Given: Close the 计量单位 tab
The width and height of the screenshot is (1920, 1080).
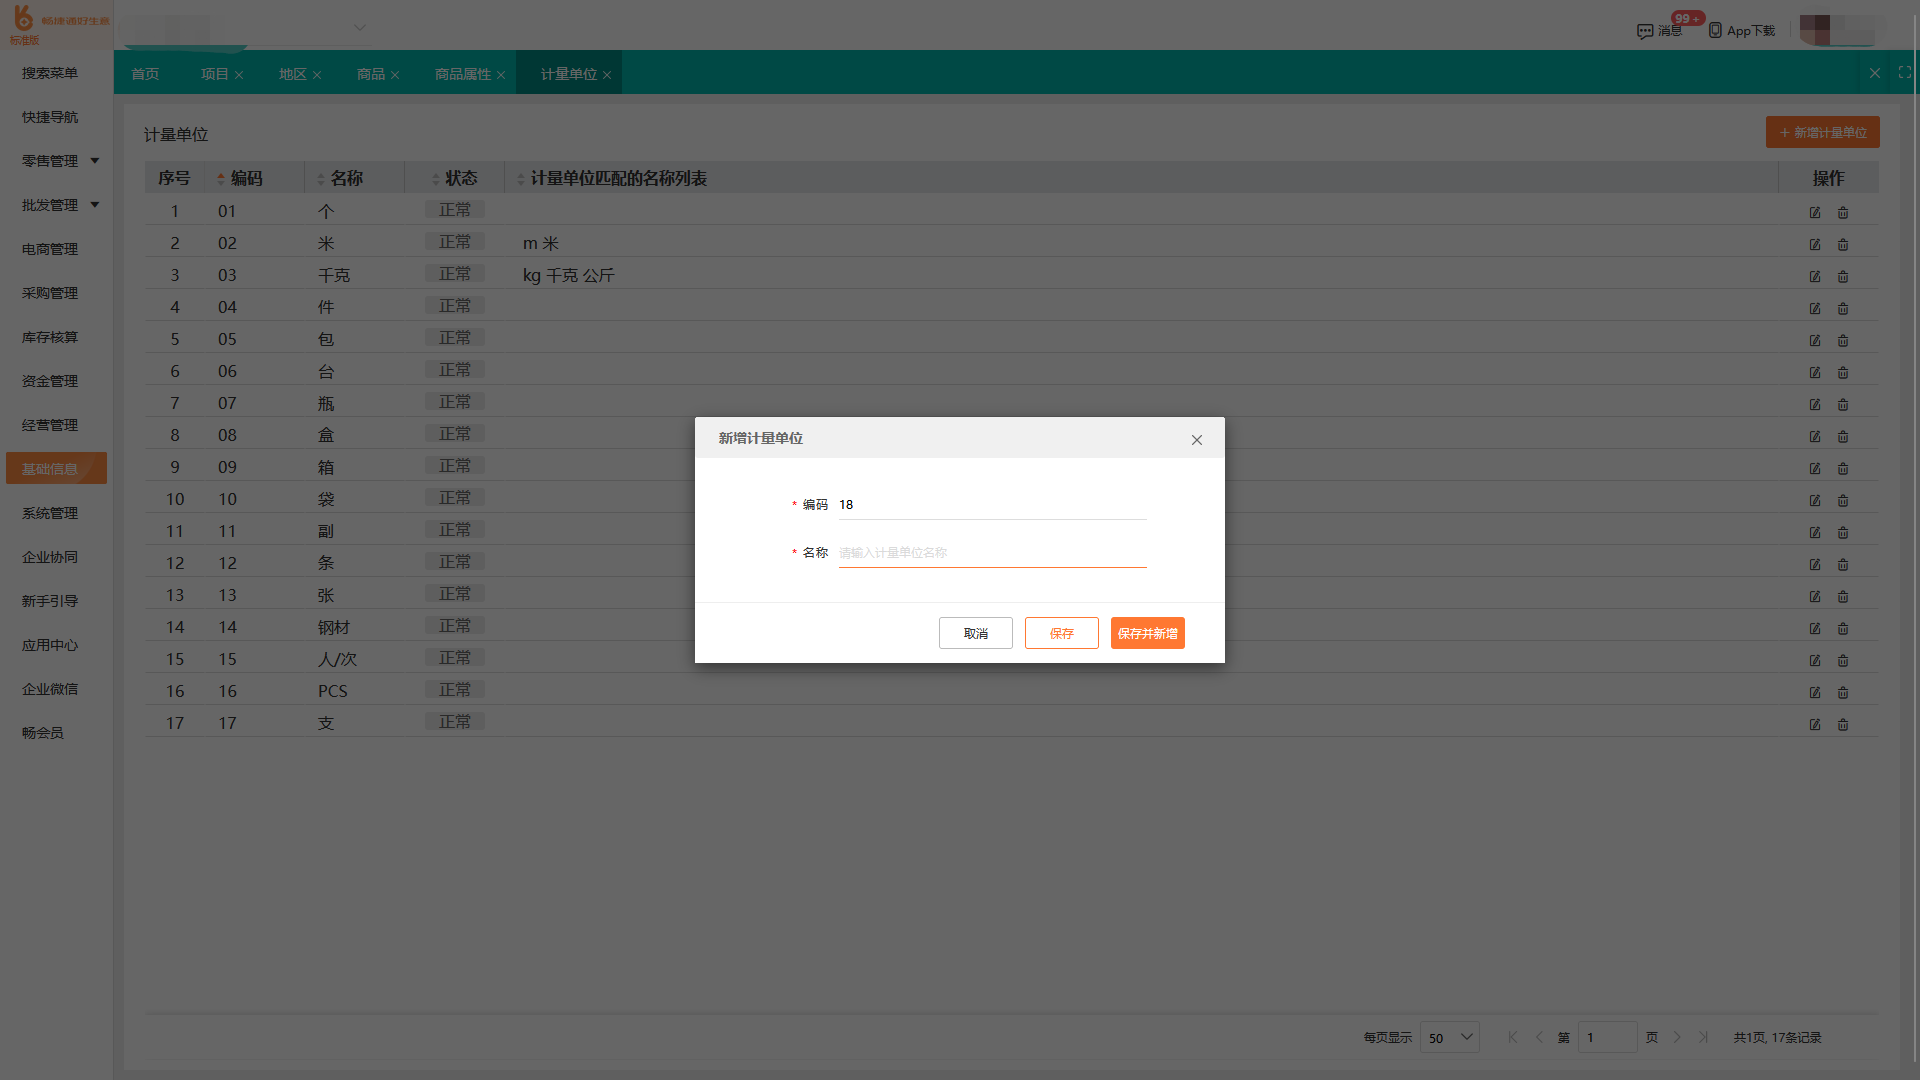Looking at the screenshot, I should pos(607,74).
